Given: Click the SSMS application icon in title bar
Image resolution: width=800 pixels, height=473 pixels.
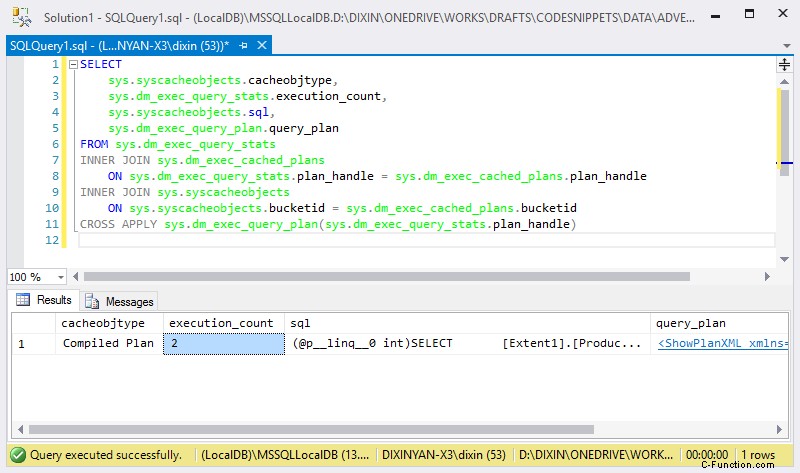Looking at the screenshot, I should 19,19.
